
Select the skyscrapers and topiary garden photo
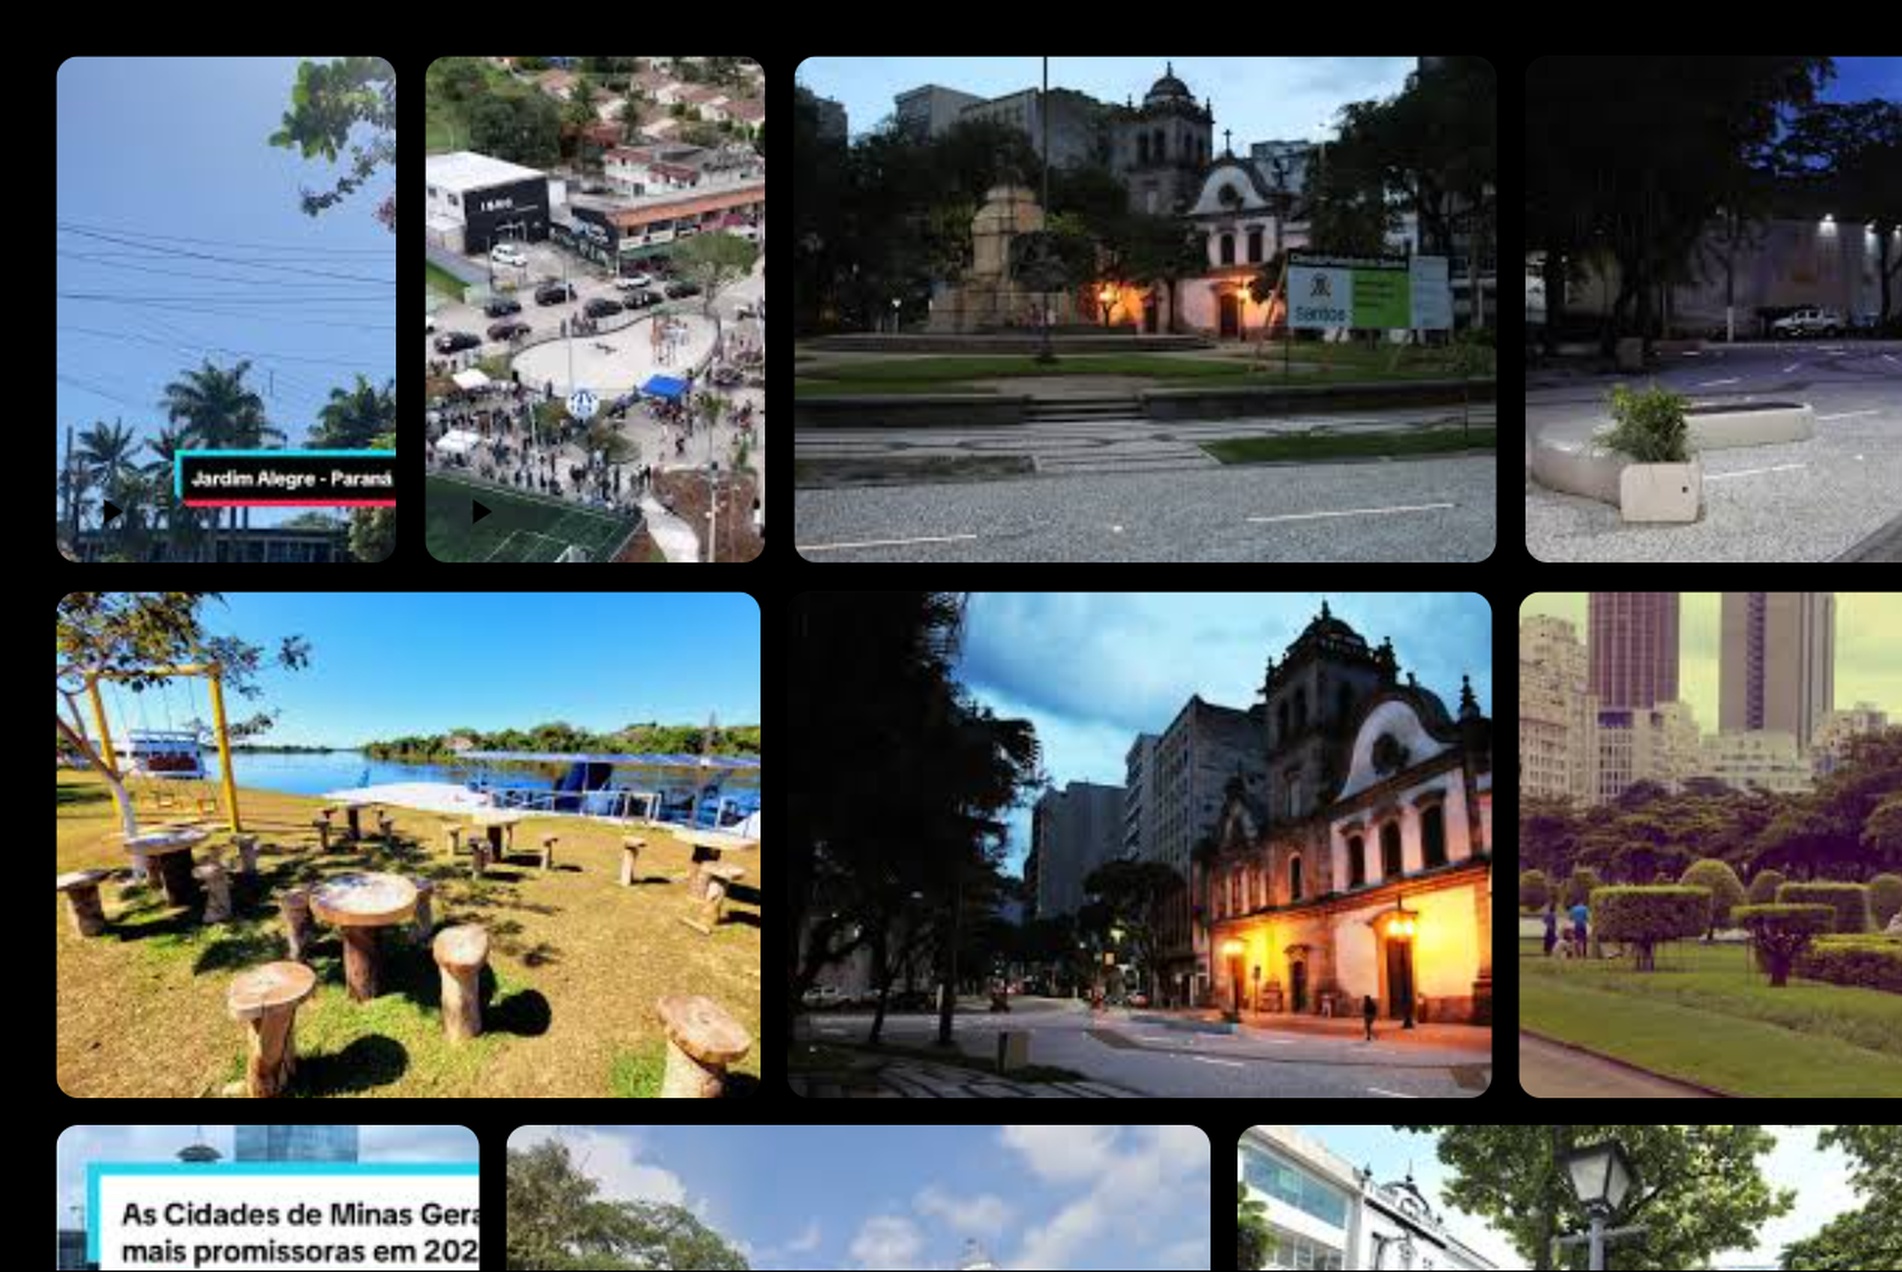point(1710,844)
